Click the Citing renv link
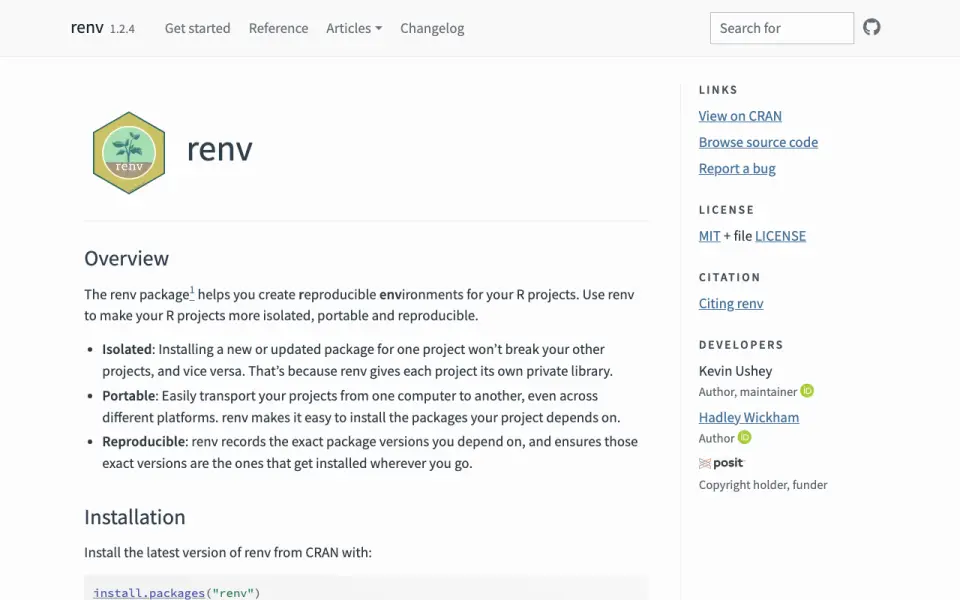Viewport: 960px width, 600px height. 730,303
